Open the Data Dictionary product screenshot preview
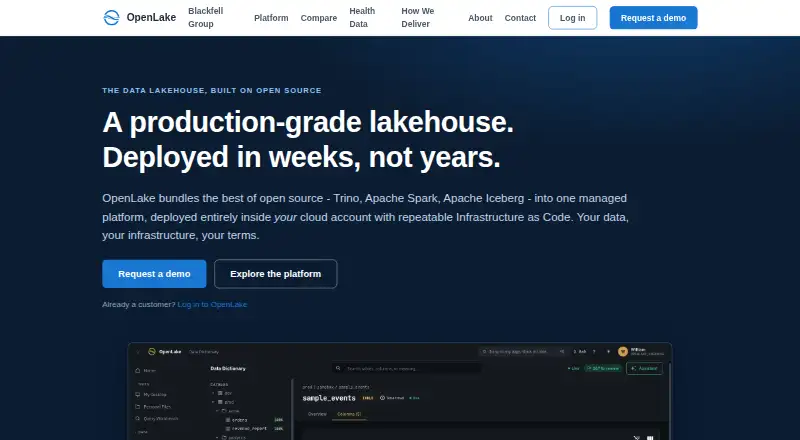Viewport: 800px width, 440px height. 400,391
